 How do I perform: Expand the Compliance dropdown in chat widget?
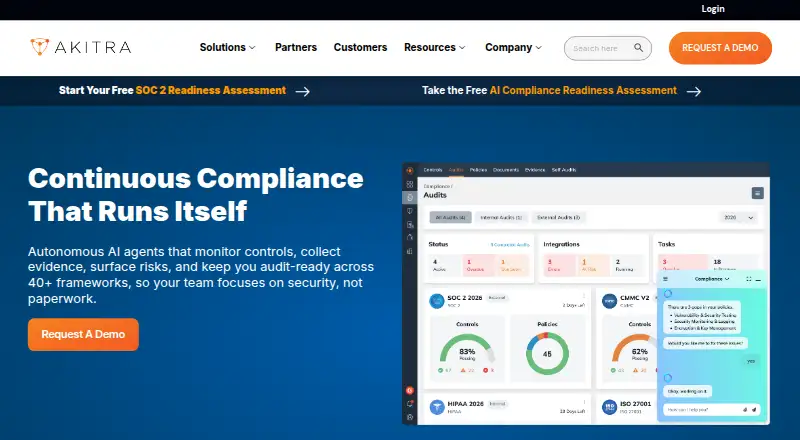coord(712,279)
